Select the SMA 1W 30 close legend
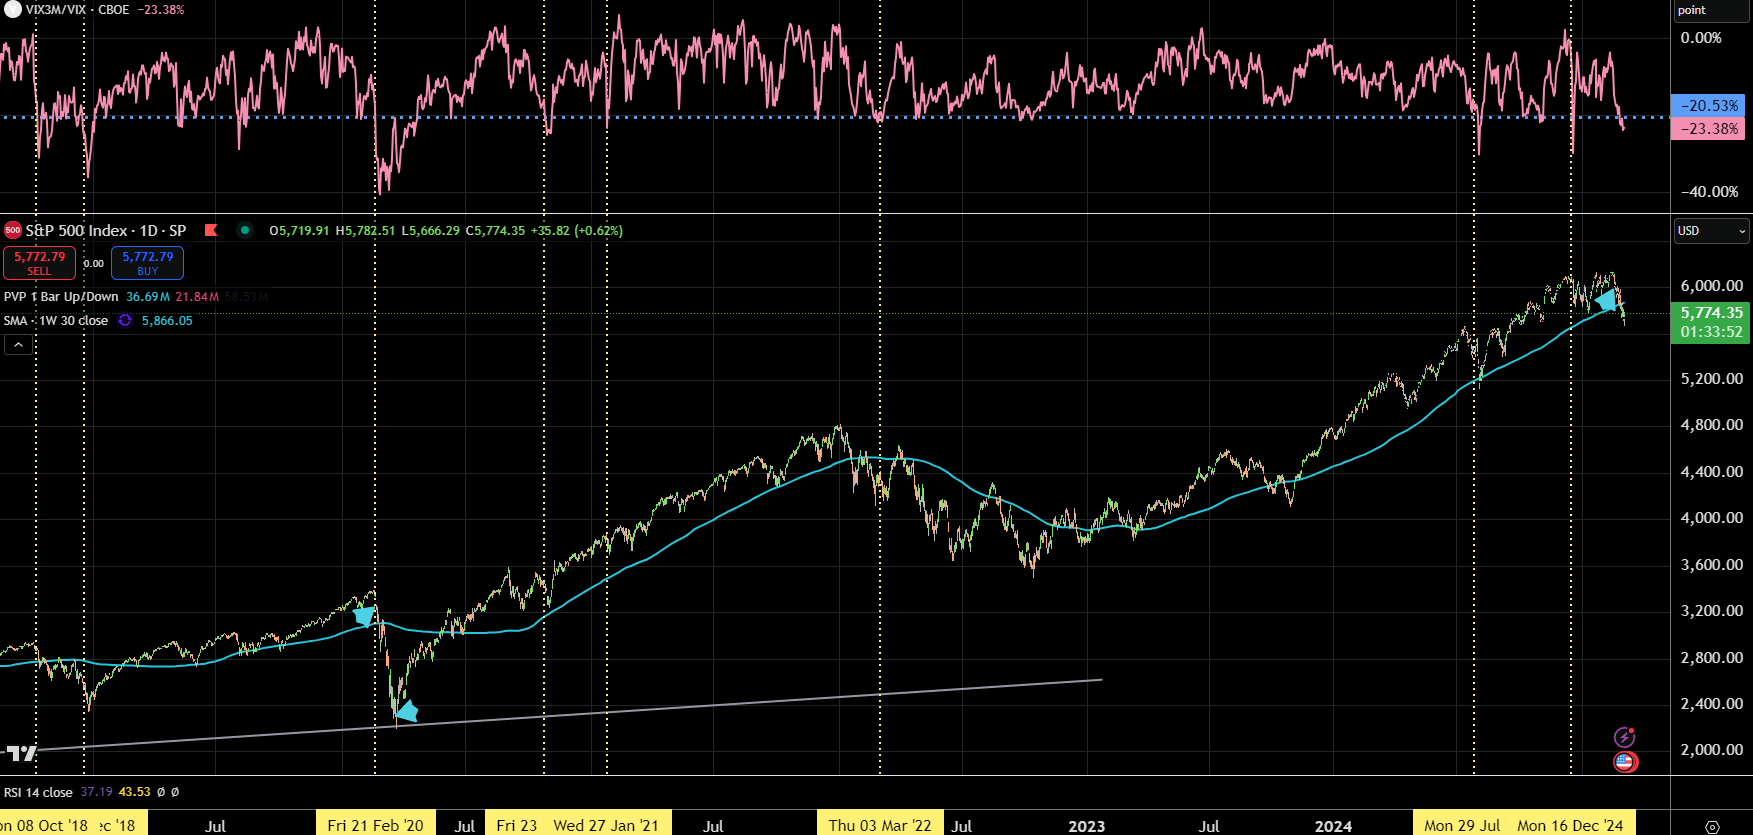 56,321
